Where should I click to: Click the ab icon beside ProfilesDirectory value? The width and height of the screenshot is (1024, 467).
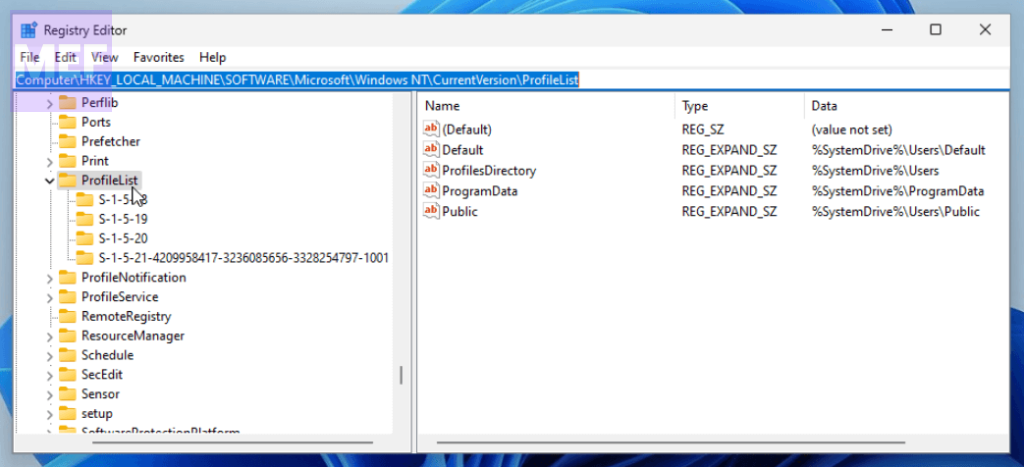[x=432, y=171]
